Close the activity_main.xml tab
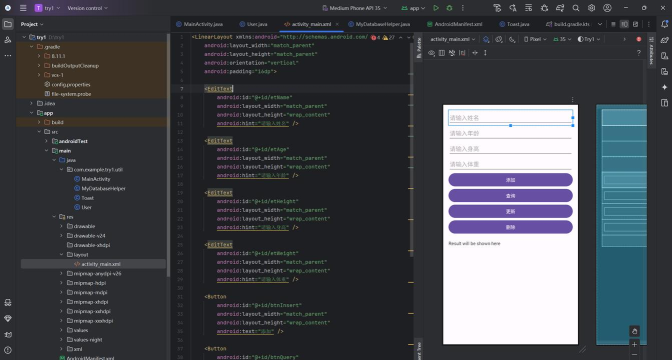 (337, 24)
